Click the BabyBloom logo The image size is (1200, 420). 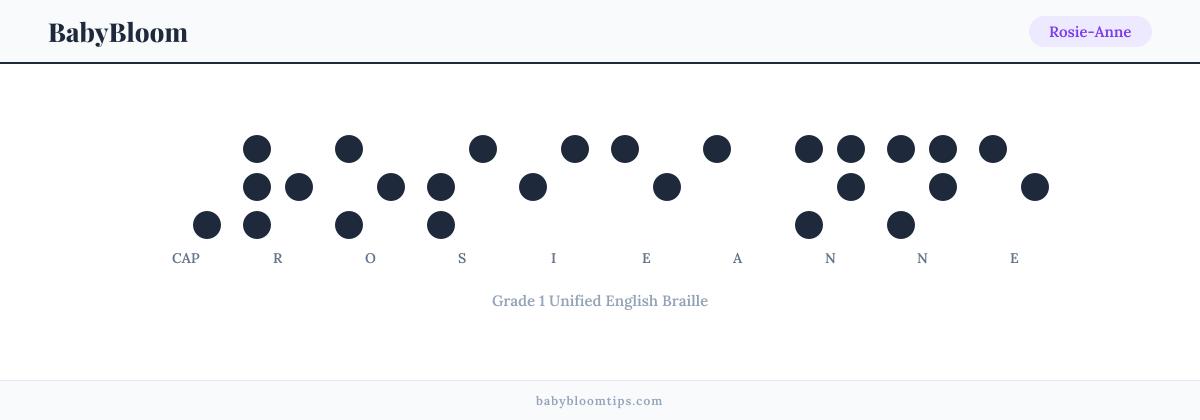point(118,32)
